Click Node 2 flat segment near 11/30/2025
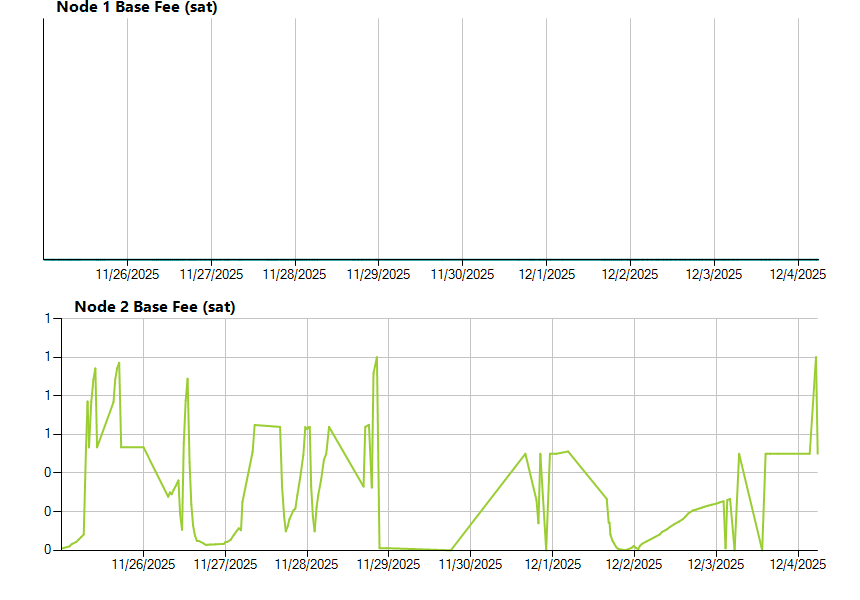This screenshot has width=860, height=600. [415, 548]
